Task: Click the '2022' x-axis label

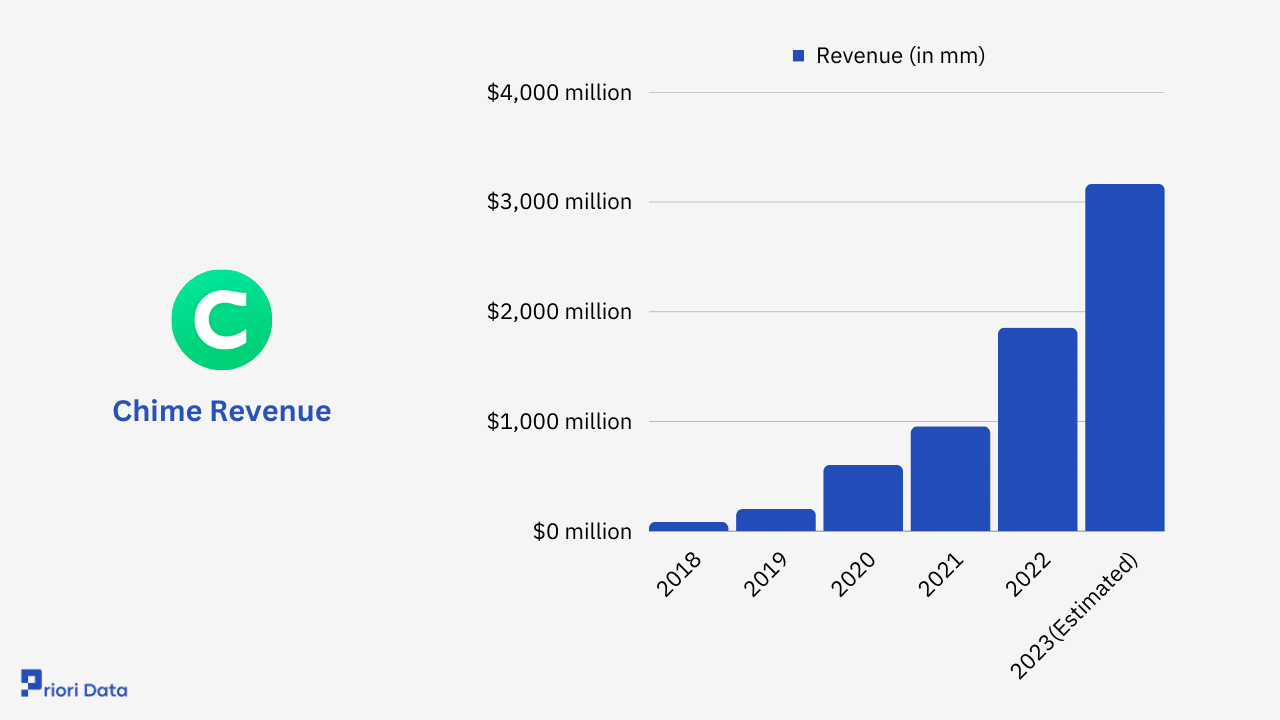Action: coord(1029,574)
